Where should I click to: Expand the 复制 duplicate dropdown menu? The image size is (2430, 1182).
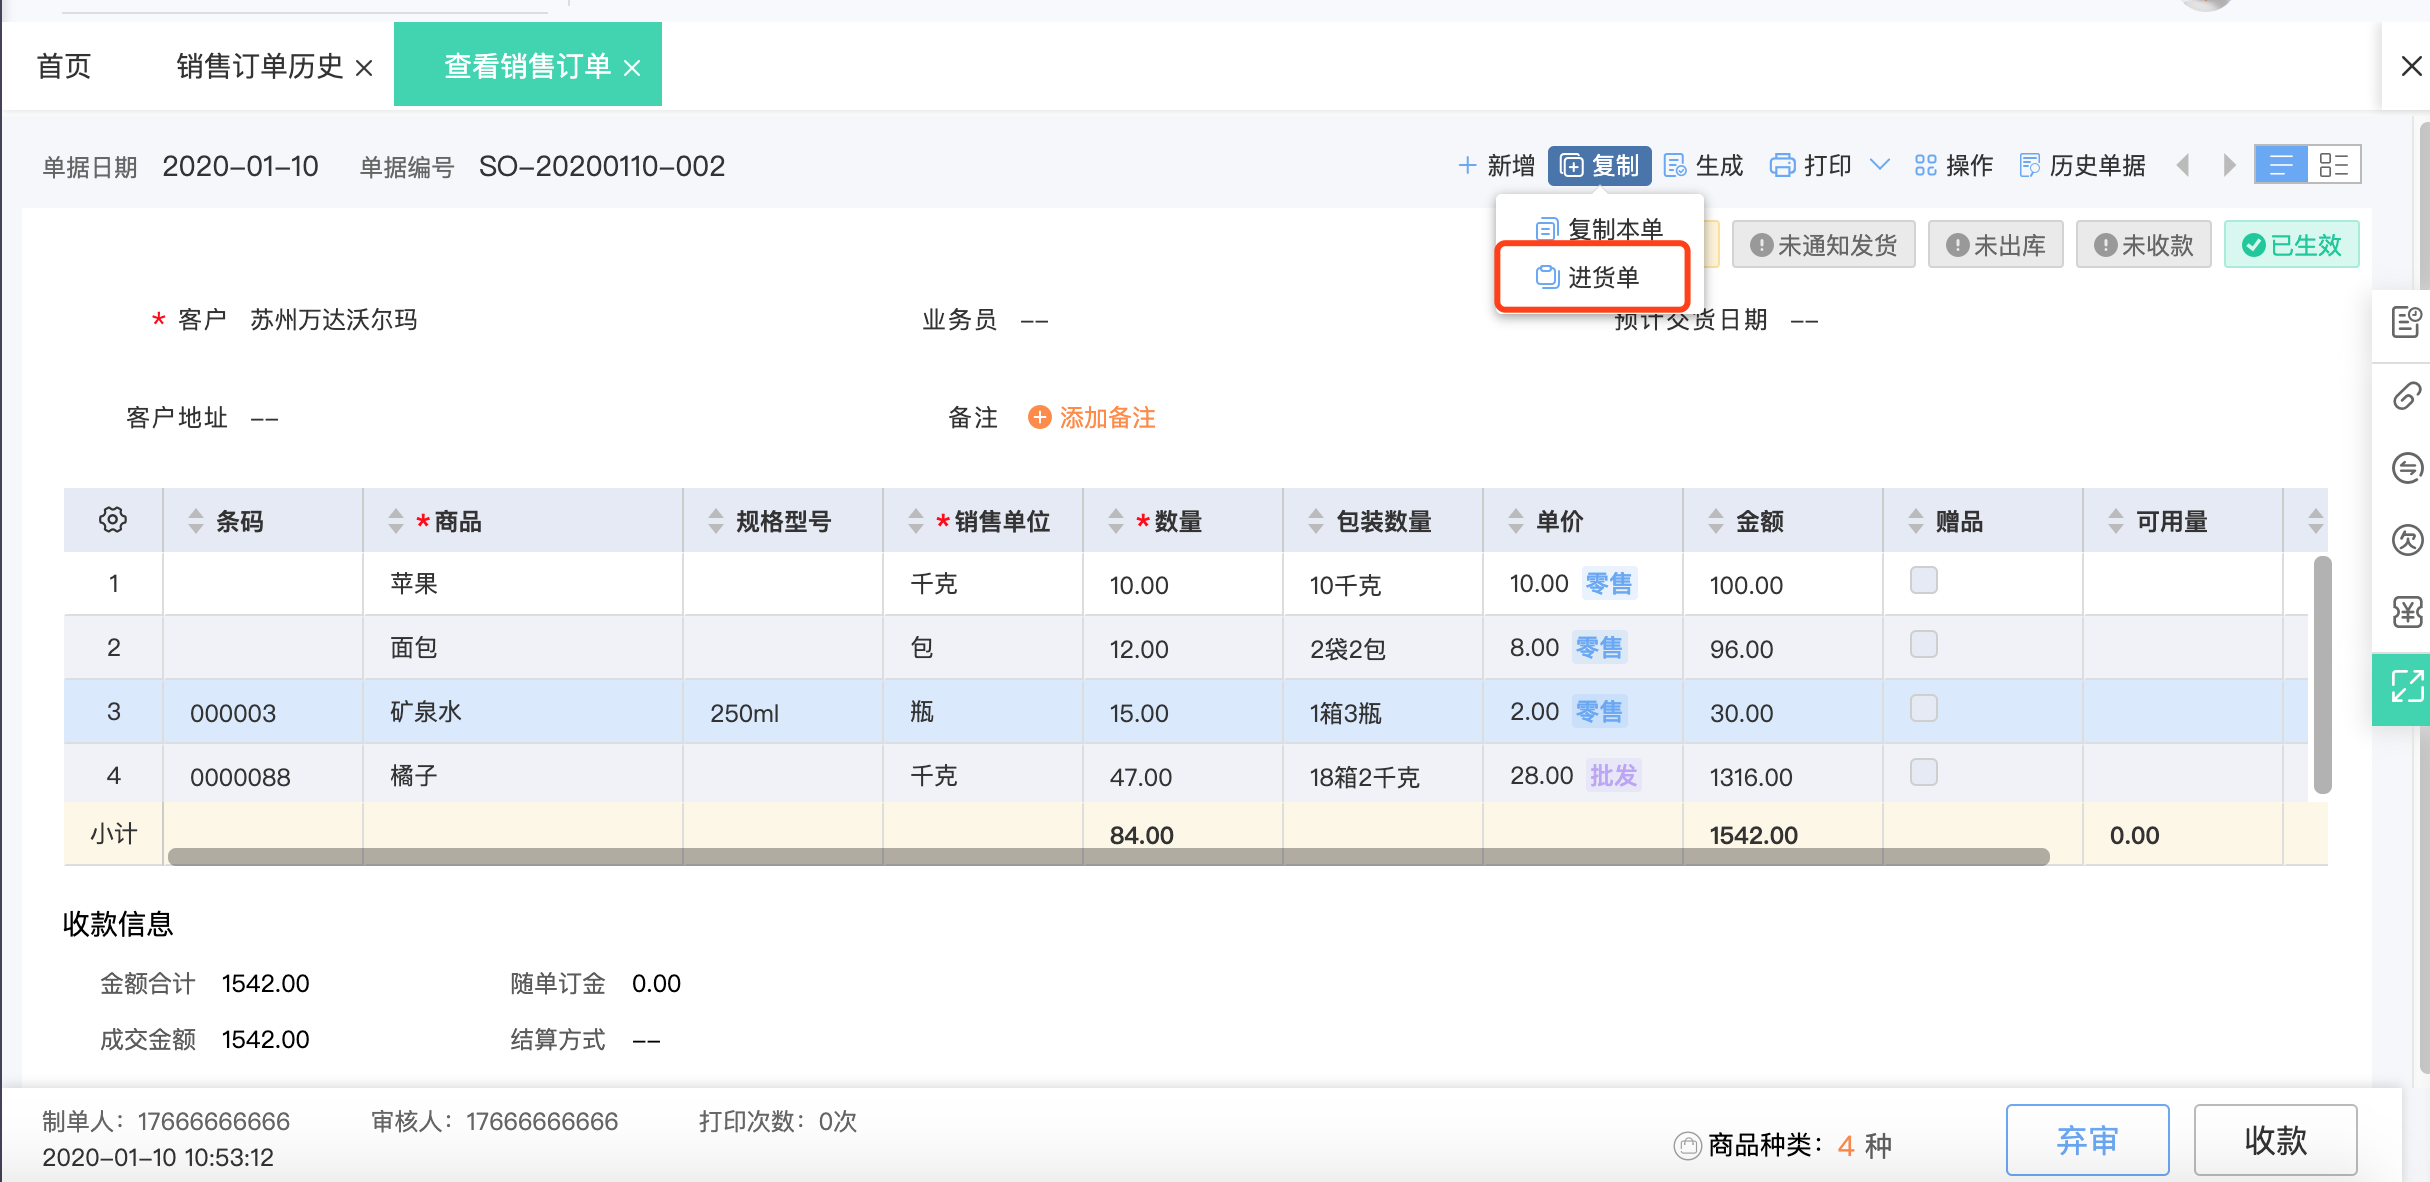(1596, 167)
